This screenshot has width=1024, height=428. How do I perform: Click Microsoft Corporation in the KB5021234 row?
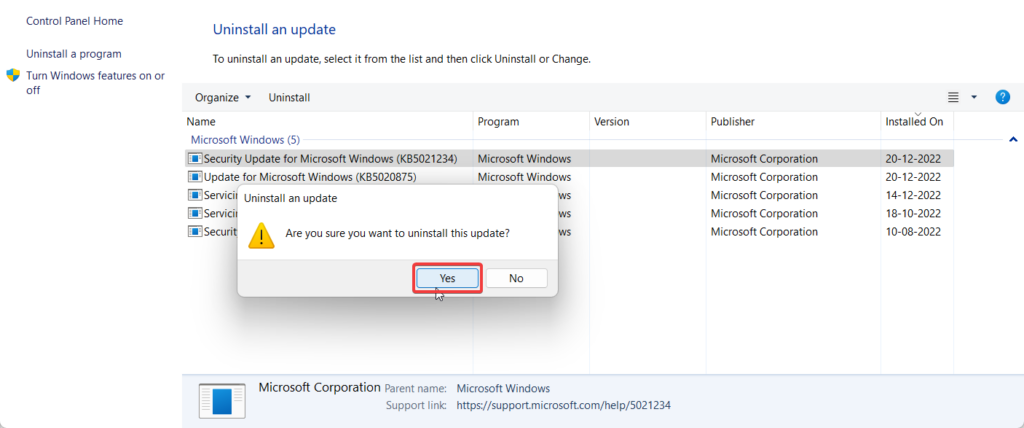click(764, 159)
